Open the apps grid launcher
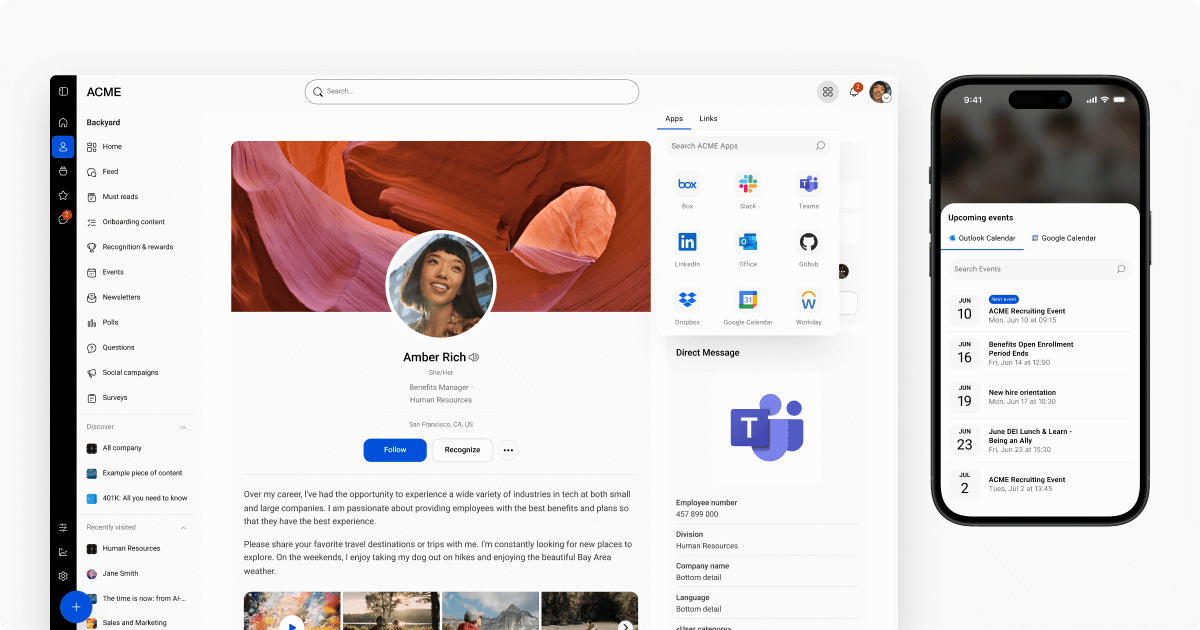Viewport: 1200px width, 630px height. 827,91
